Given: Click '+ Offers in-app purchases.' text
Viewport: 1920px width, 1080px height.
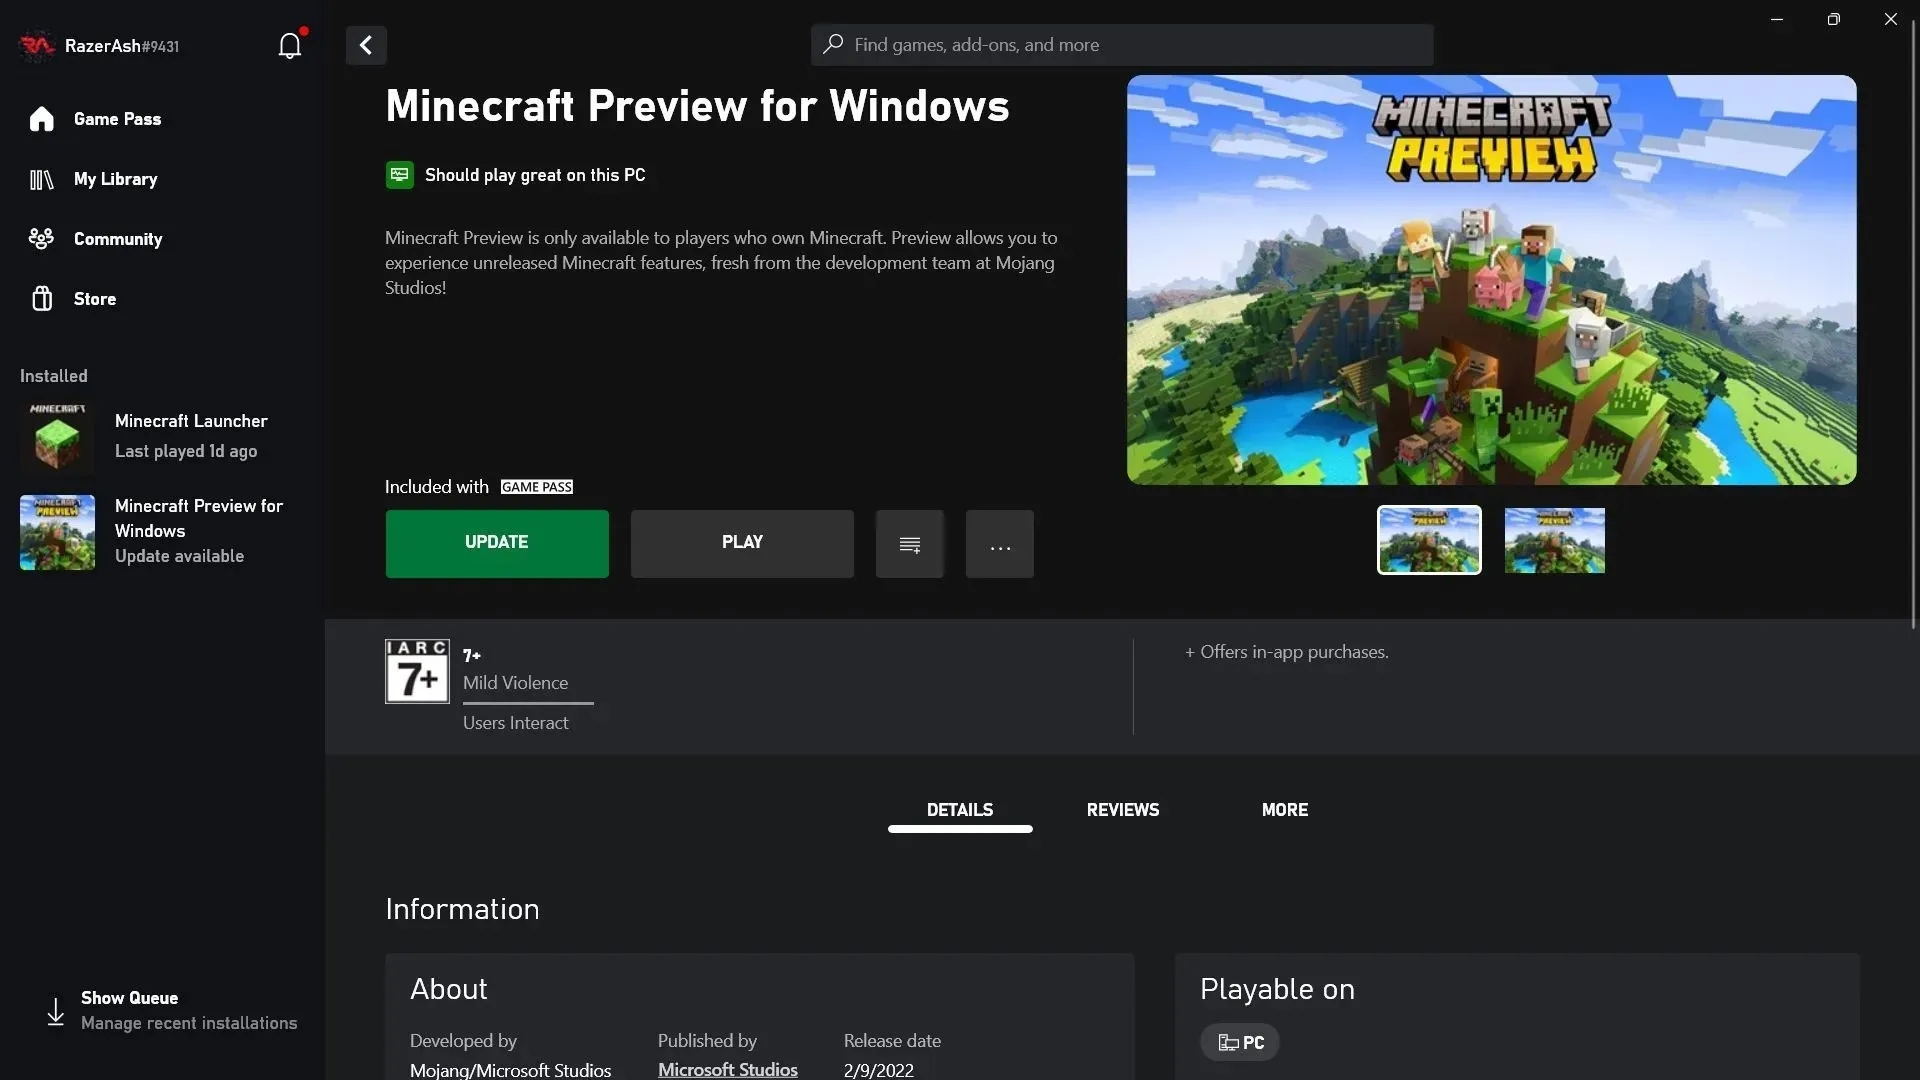Looking at the screenshot, I should coord(1287,652).
